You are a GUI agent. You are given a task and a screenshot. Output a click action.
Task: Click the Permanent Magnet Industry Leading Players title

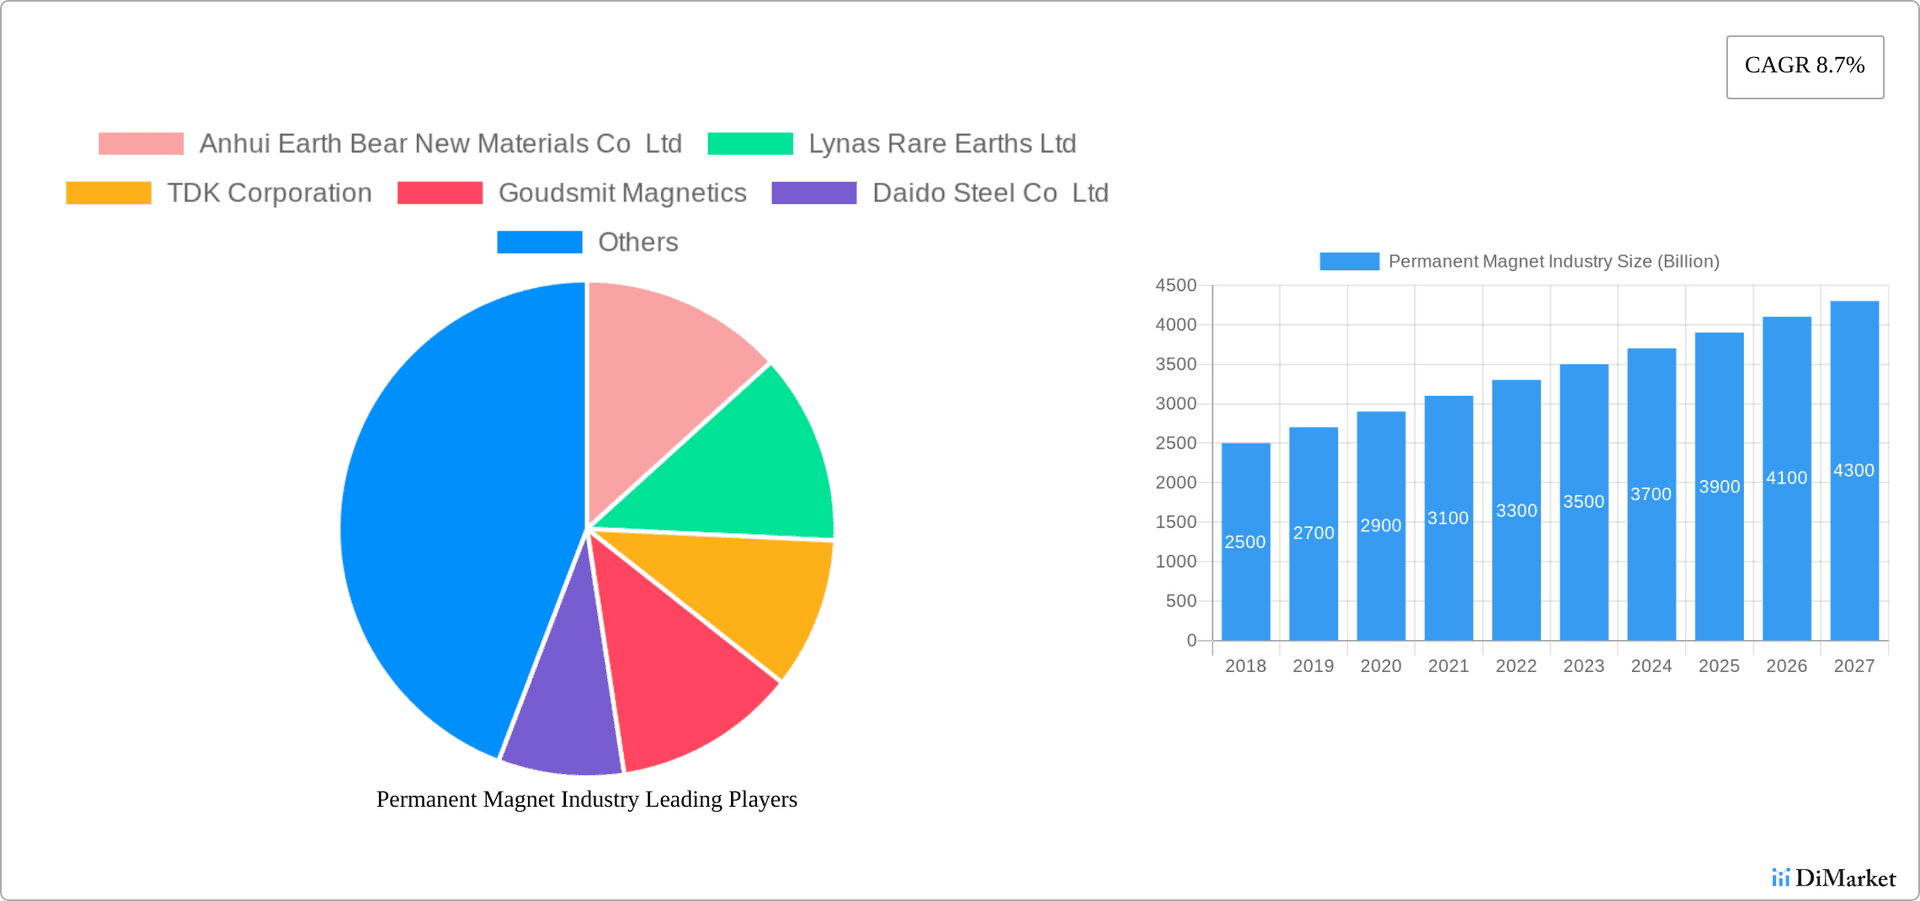[x=586, y=799]
